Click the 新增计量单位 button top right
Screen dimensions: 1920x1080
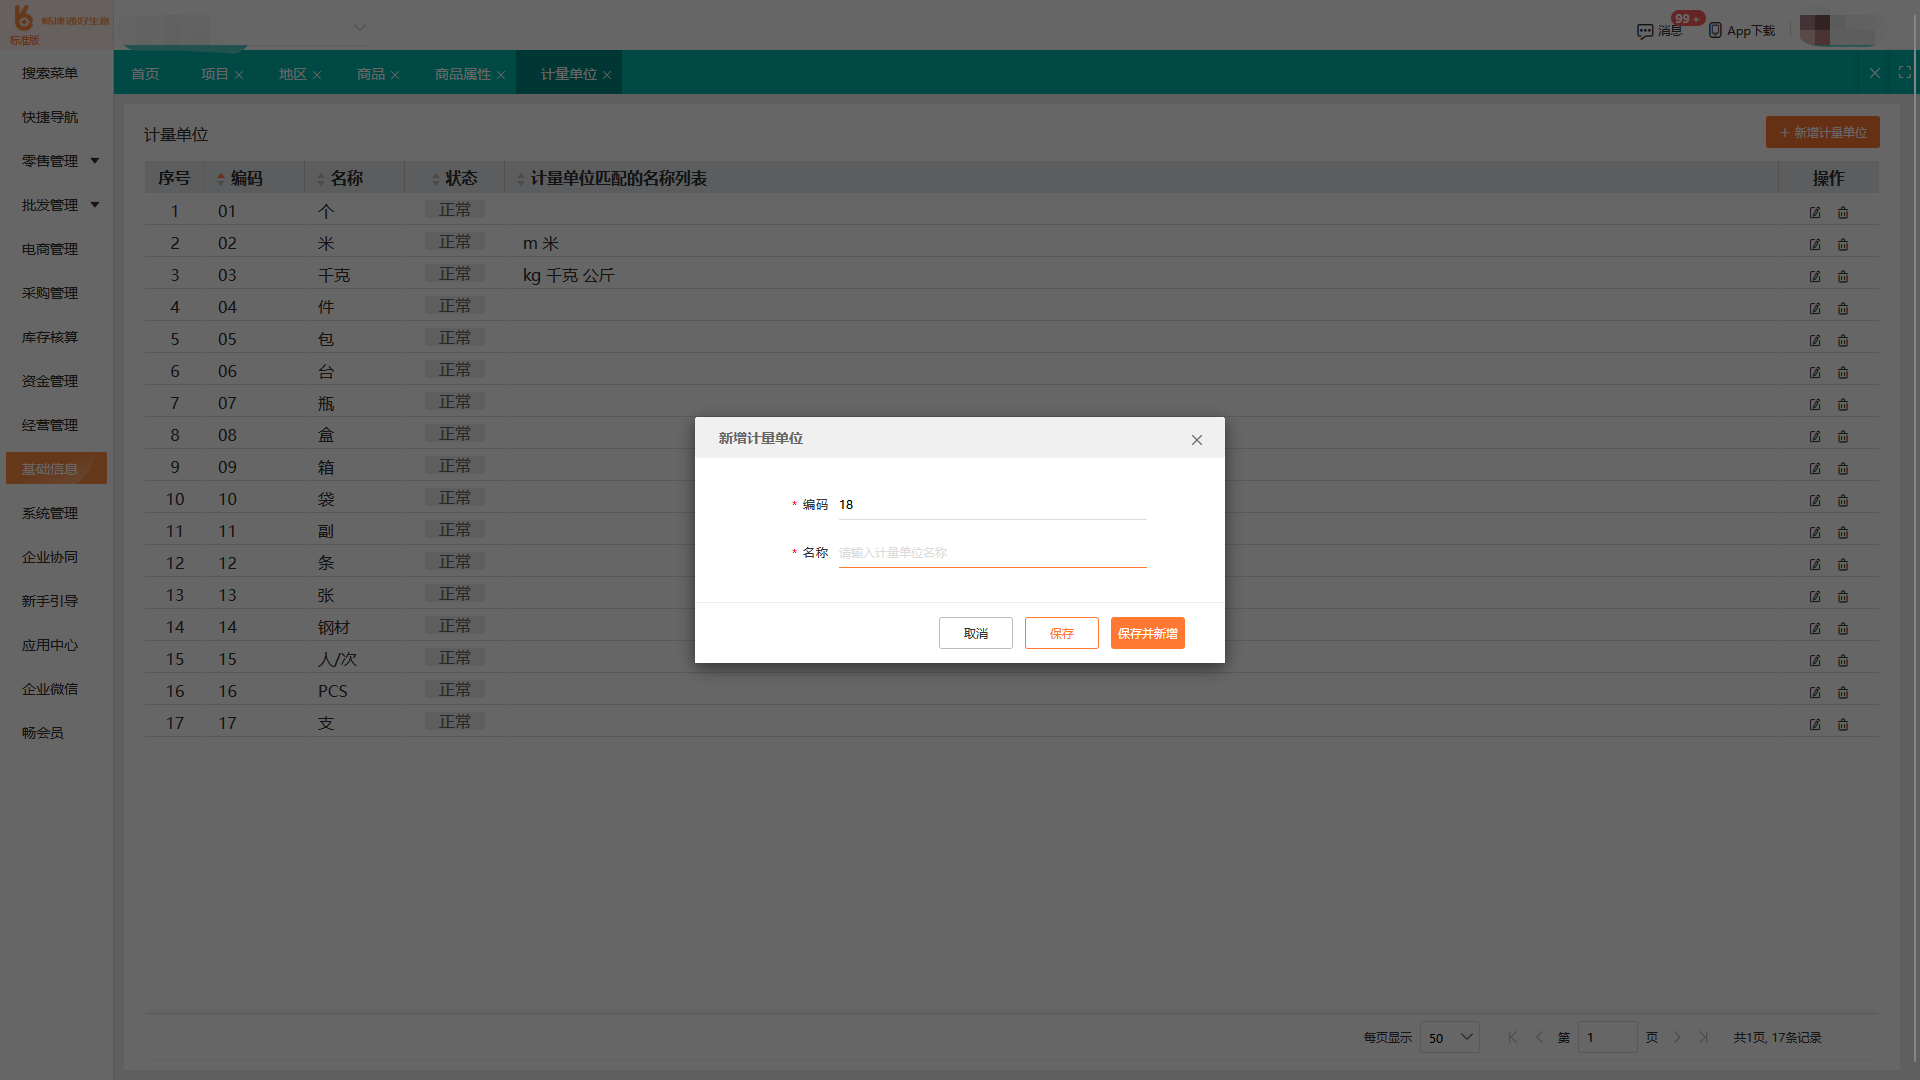tap(1821, 133)
